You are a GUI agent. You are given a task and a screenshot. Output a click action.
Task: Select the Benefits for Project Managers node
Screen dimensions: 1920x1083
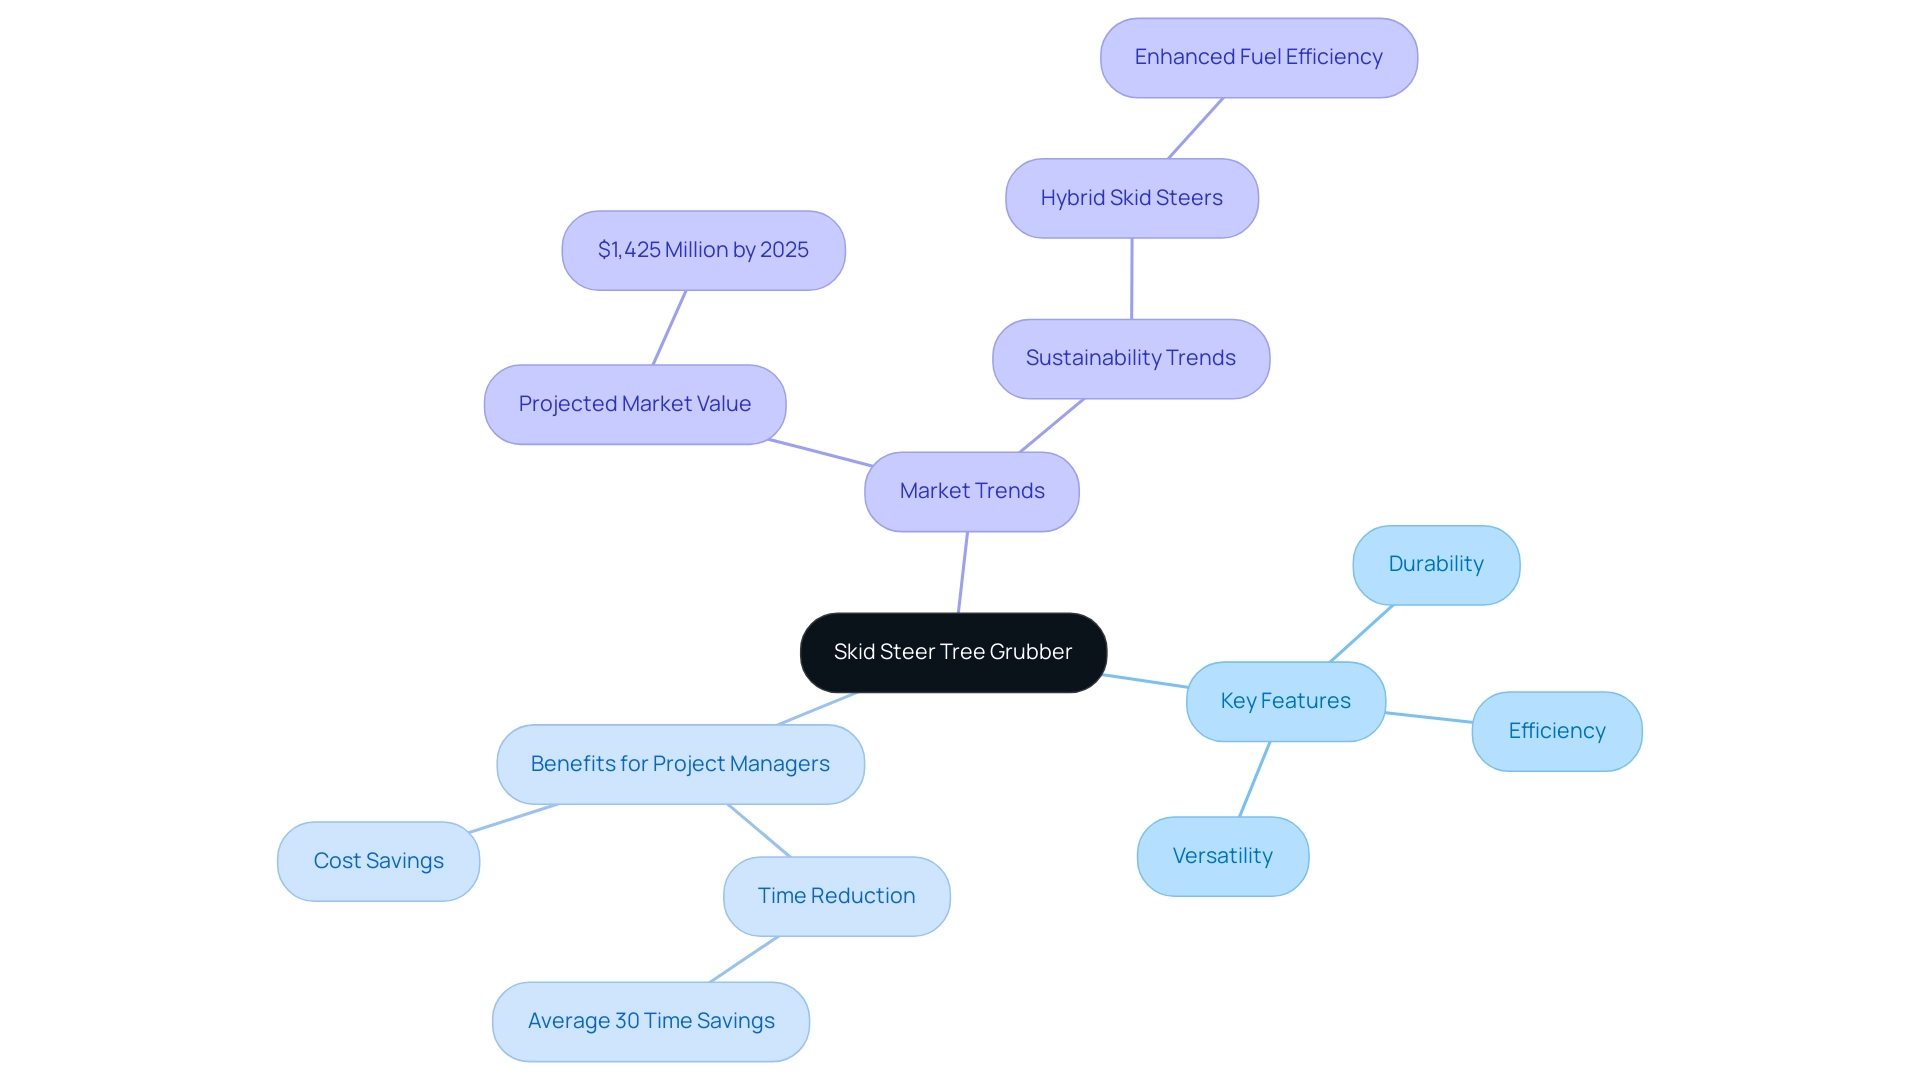(x=679, y=762)
